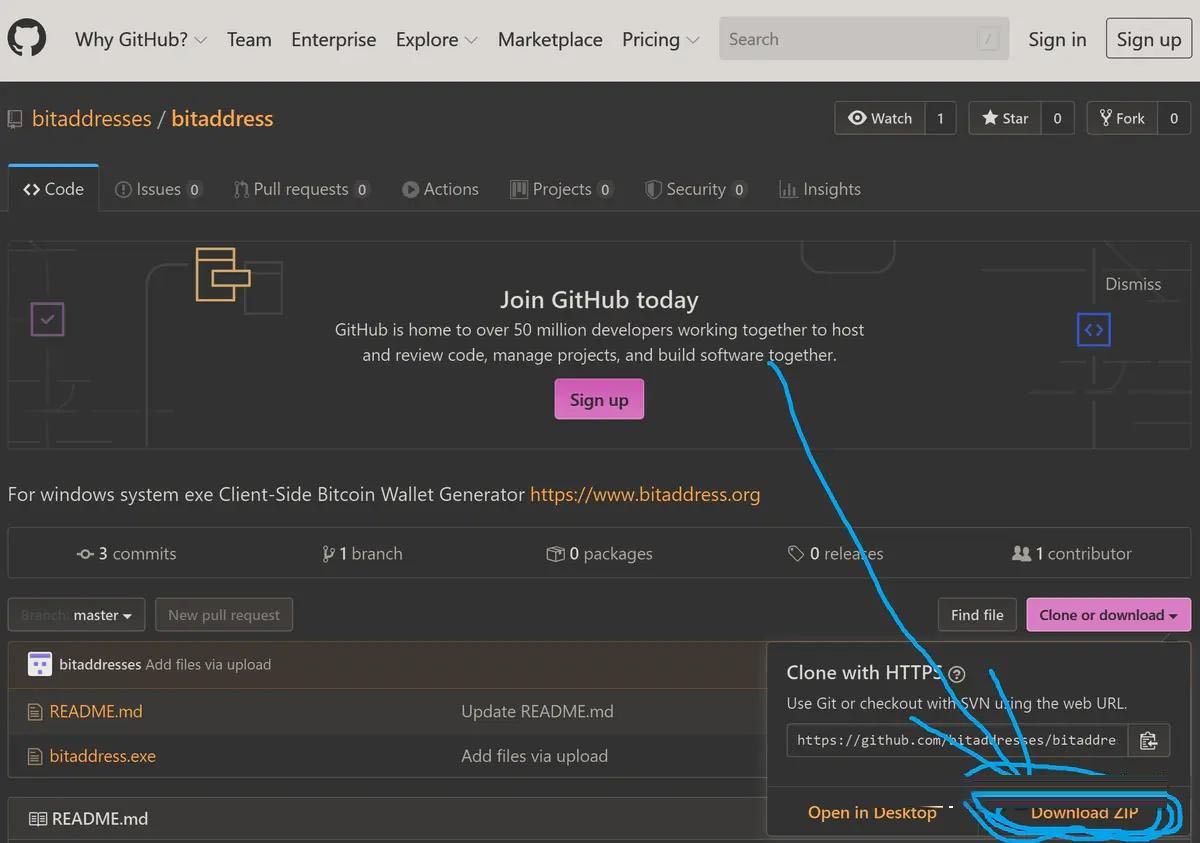Star the bitaddress repository
This screenshot has width=1200, height=843.
click(1005, 118)
